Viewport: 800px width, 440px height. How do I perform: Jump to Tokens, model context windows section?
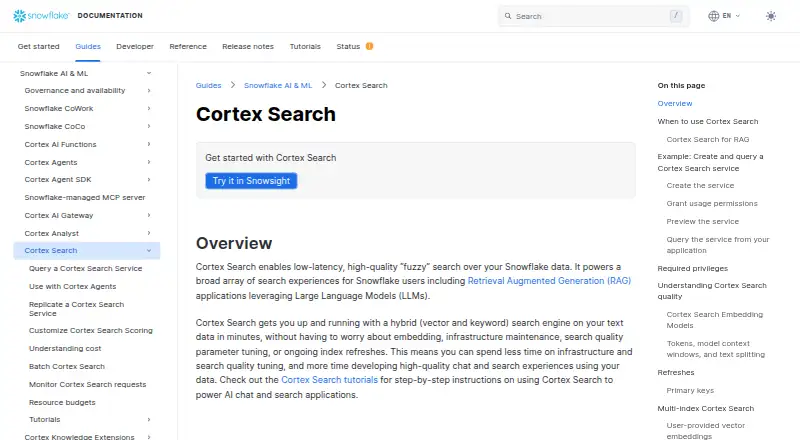(715, 349)
